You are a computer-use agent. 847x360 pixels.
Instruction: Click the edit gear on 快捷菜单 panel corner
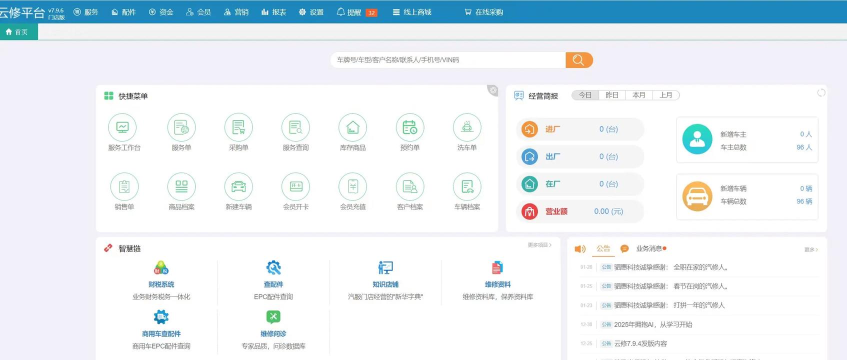[x=492, y=90]
